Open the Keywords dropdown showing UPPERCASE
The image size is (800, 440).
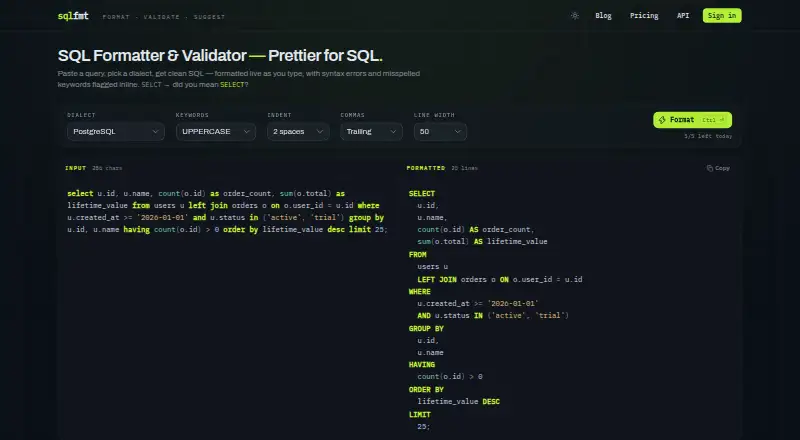(x=216, y=132)
